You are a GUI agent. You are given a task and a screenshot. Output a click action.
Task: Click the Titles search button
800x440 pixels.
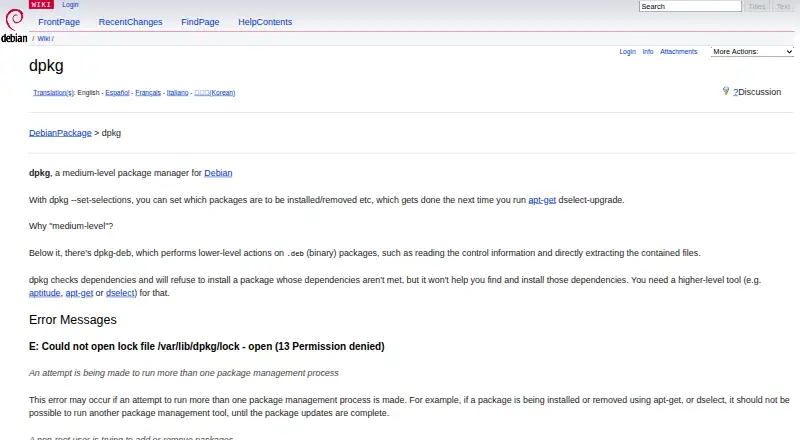pos(757,6)
